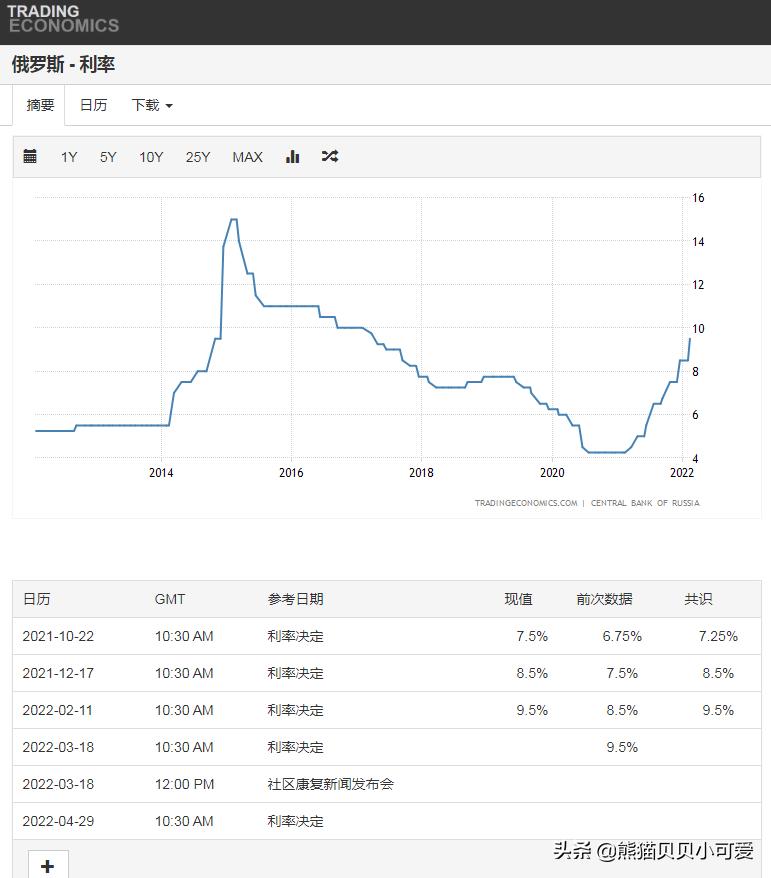771x878 pixels.
Task: Click the Trading Economics logo
Action: point(63,19)
